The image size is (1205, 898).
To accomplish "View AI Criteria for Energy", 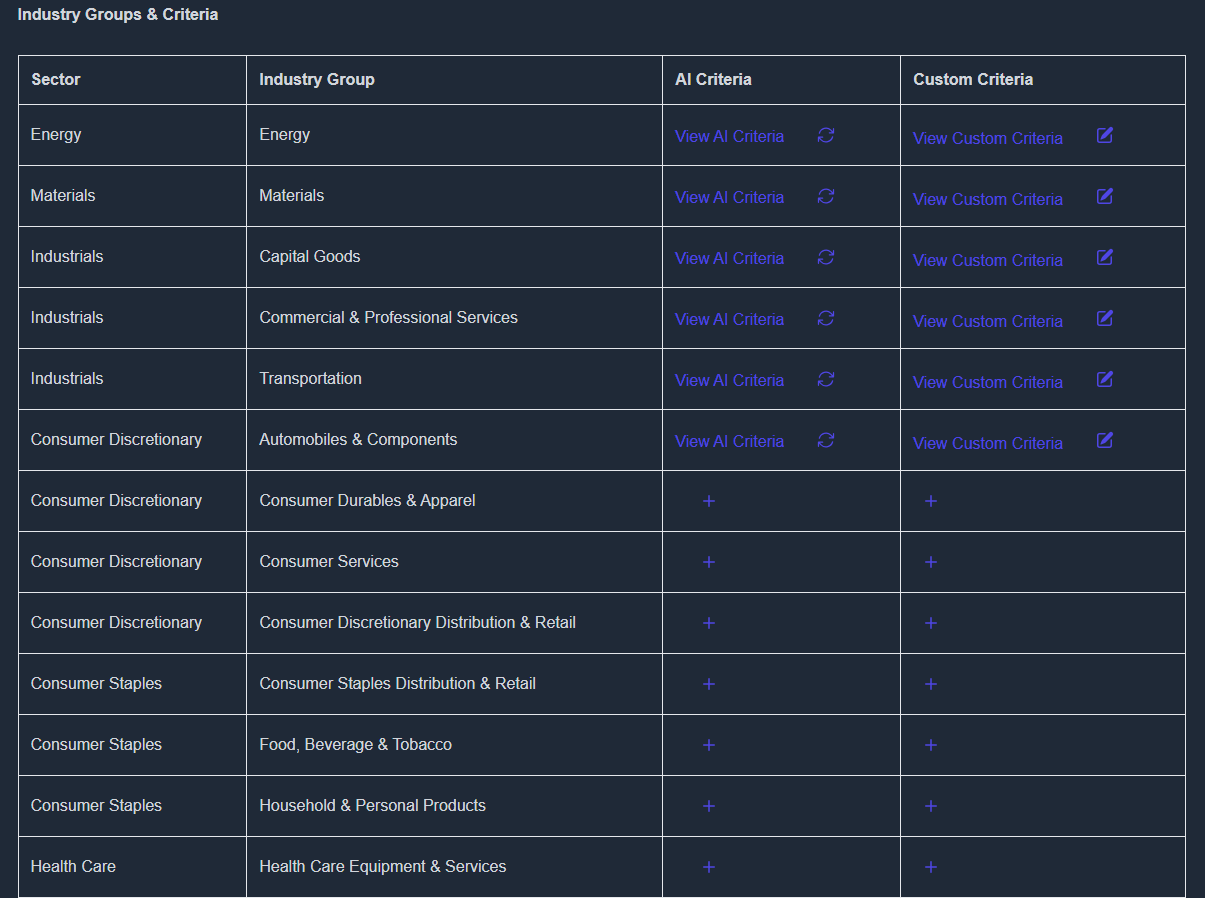I will pyautogui.click(x=729, y=137).
